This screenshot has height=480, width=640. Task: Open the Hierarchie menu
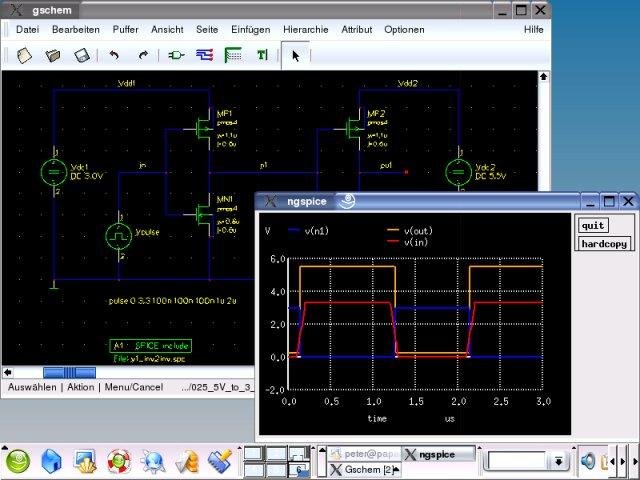[x=305, y=30]
